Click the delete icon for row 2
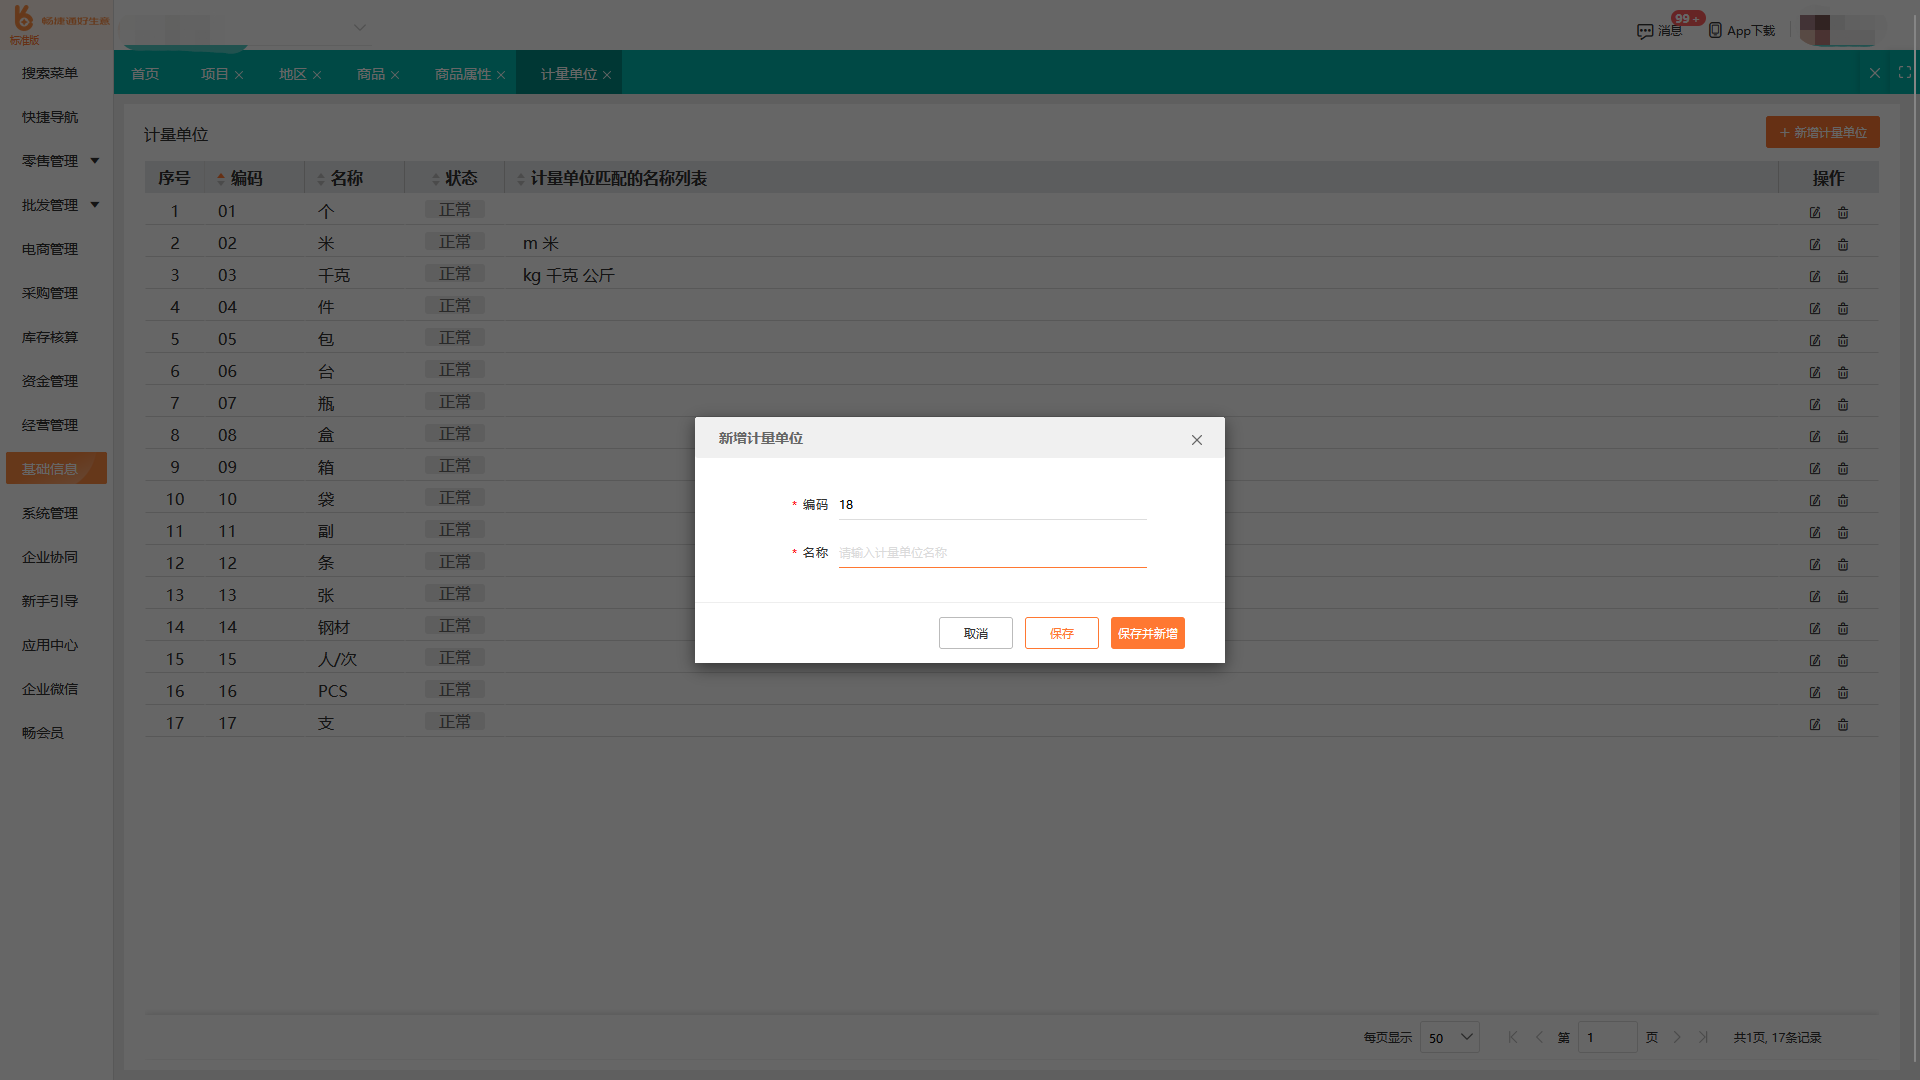Image resolution: width=1920 pixels, height=1080 pixels. point(1844,244)
